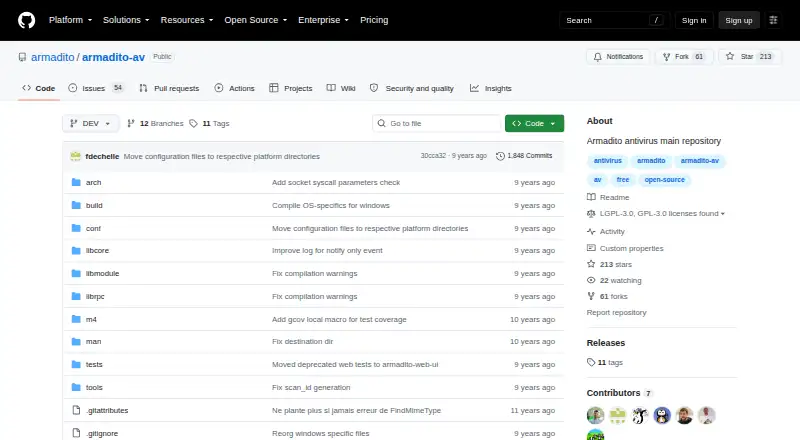Click the penguin contributor avatar

662,415
